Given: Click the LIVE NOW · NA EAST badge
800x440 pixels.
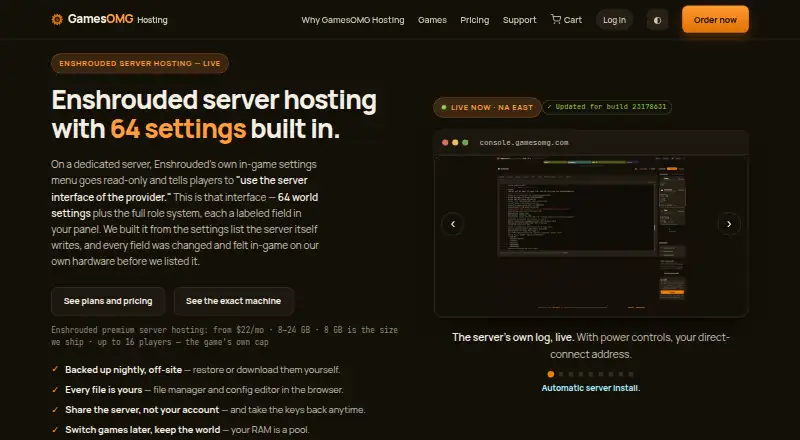Looking at the screenshot, I should [487, 107].
